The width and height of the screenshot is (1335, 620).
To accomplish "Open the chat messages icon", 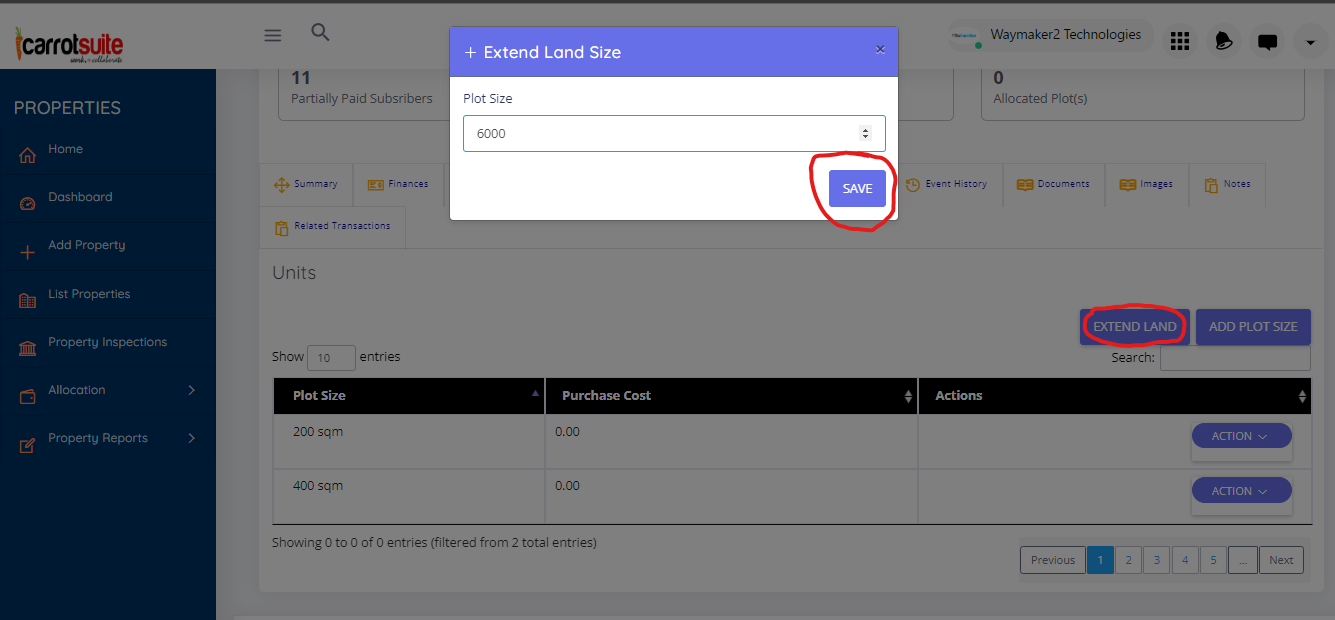I will tap(1267, 42).
